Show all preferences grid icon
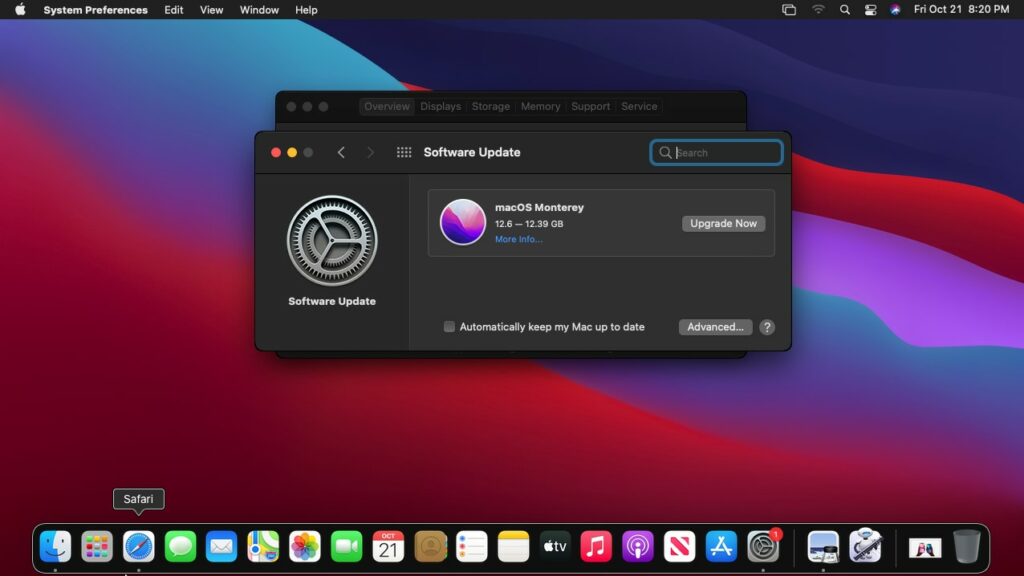The image size is (1024, 576). click(404, 152)
